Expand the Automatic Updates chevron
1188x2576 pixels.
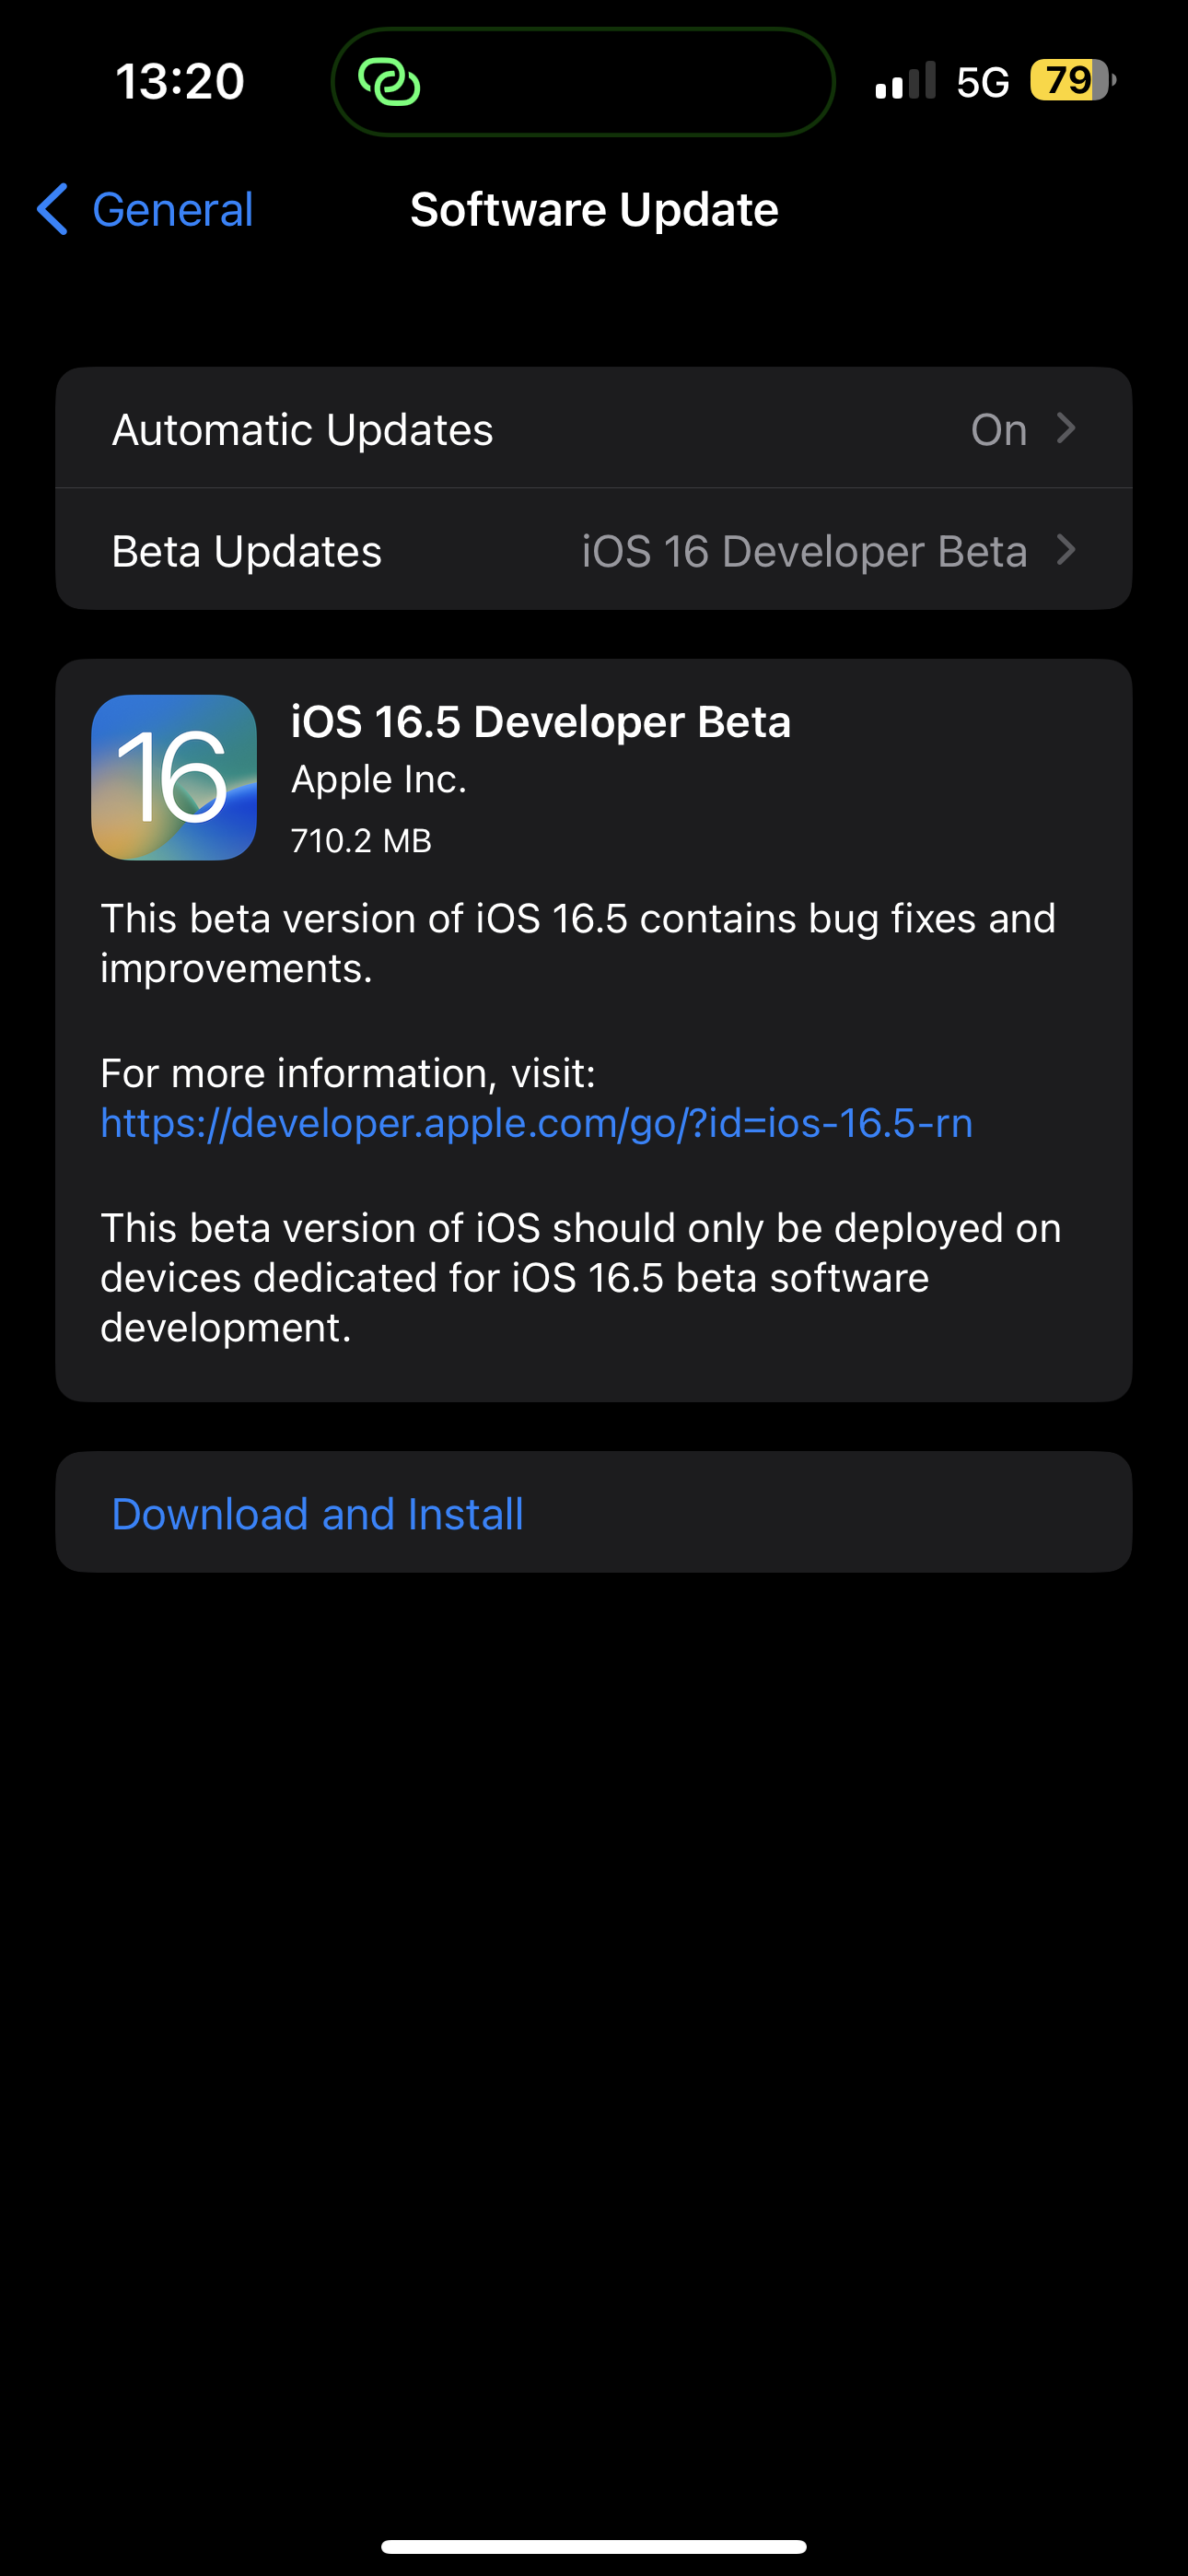[x=1069, y=428]
